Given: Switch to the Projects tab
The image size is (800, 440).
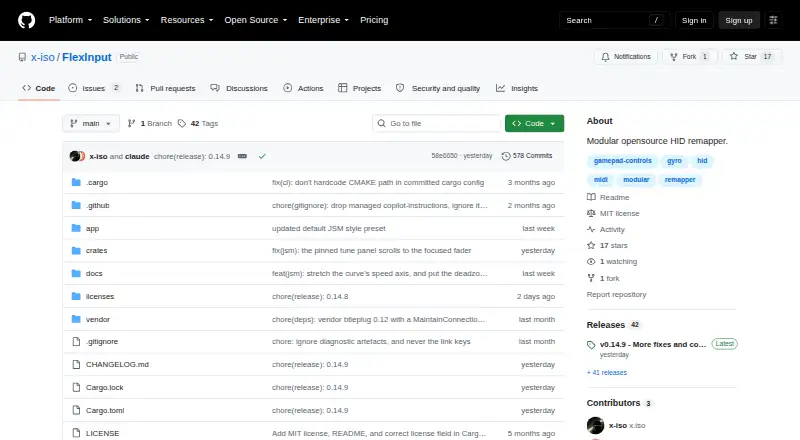Looking at the screenshot, I should (359, 88).
